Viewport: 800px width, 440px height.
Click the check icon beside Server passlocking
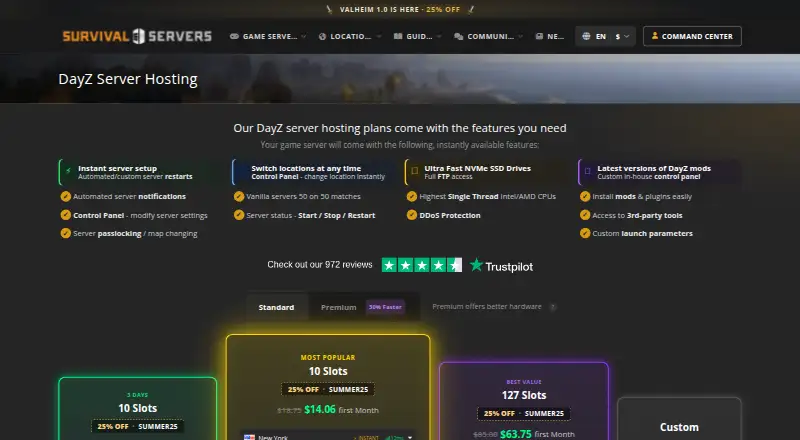tap(66, 233)
